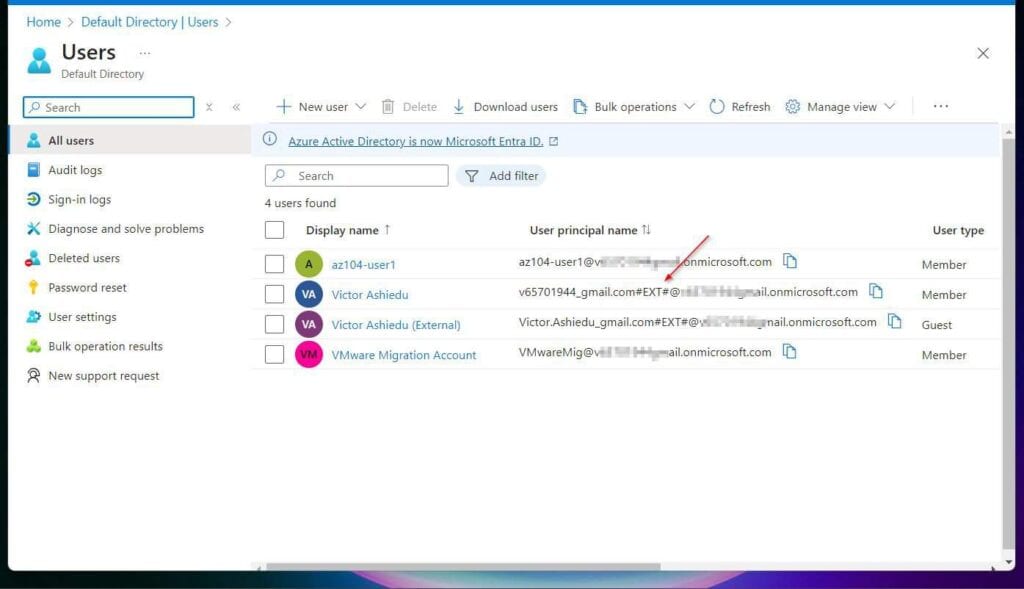Open Bulk operation results
This screenshot has width=1024, height=589.
click(105, 346)
